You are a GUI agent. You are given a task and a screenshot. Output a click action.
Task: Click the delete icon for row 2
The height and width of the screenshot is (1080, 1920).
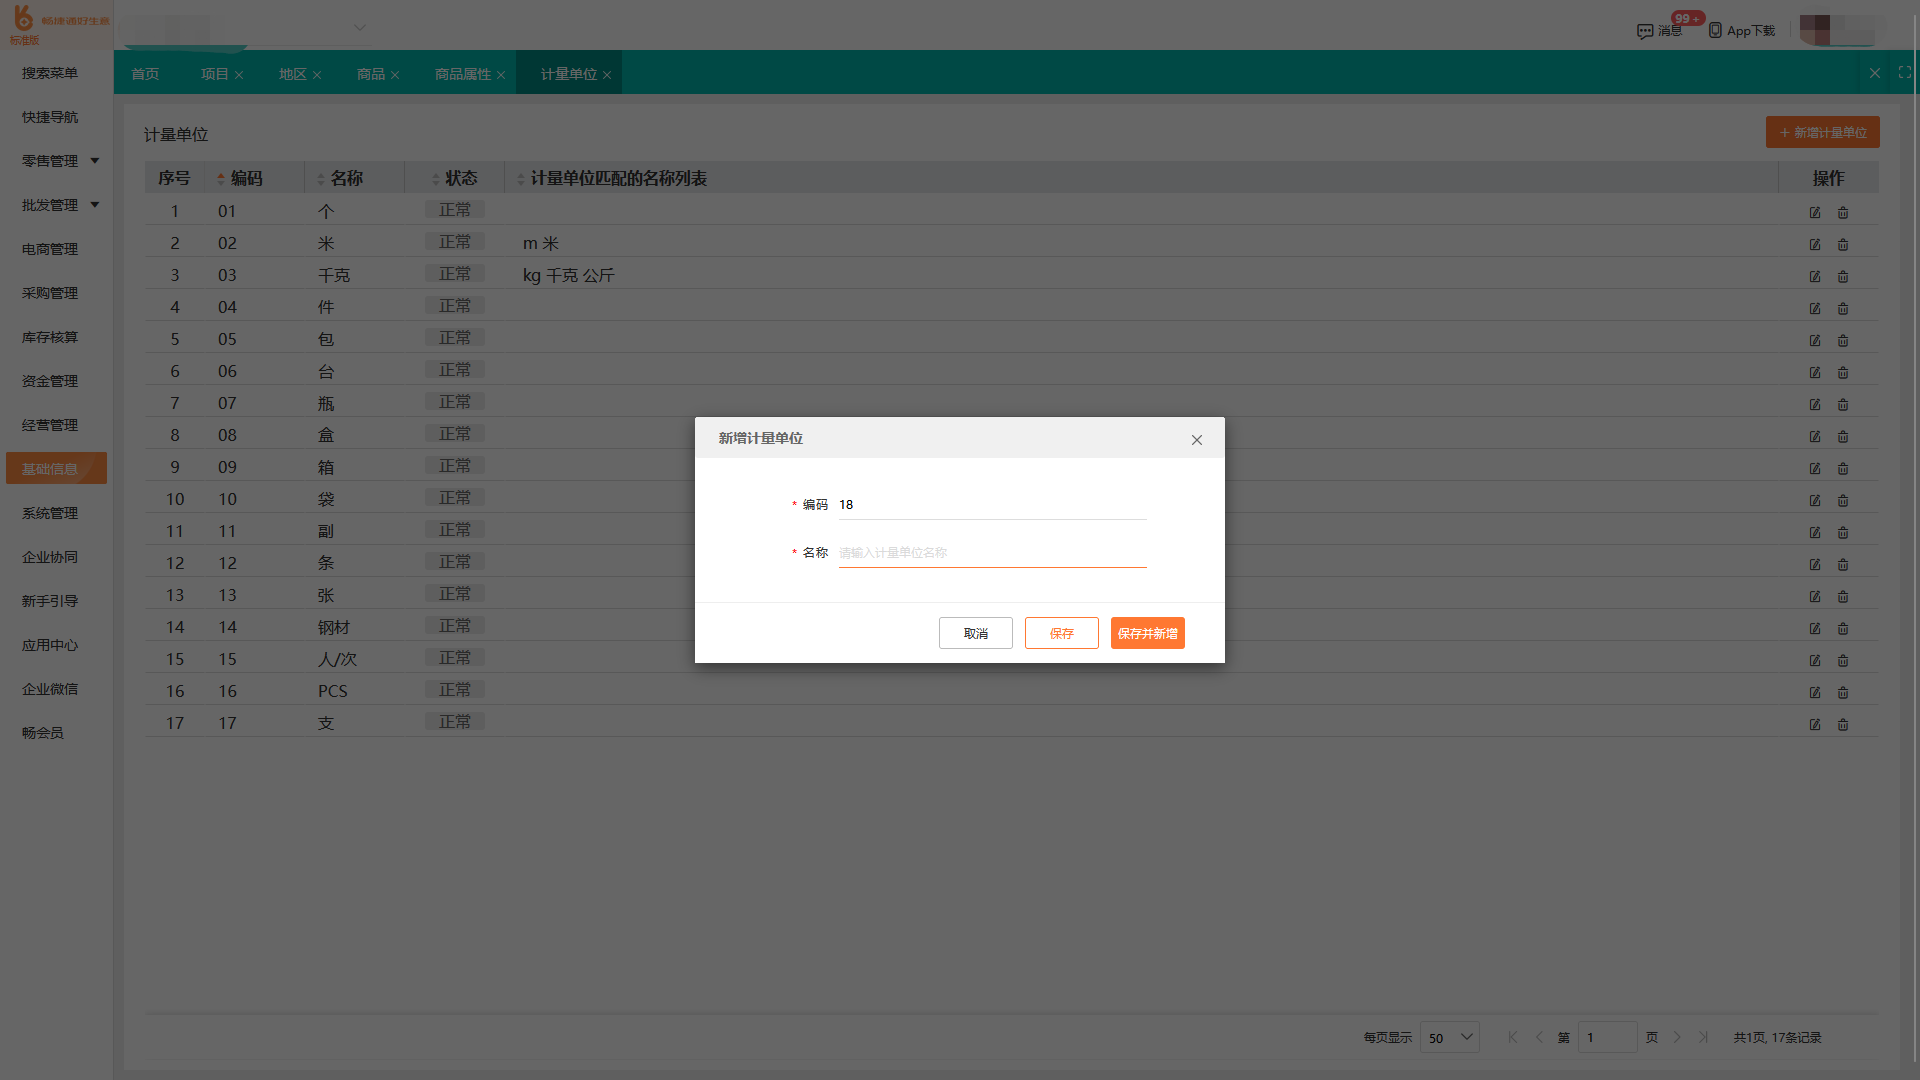click(x=1844, y=244)
